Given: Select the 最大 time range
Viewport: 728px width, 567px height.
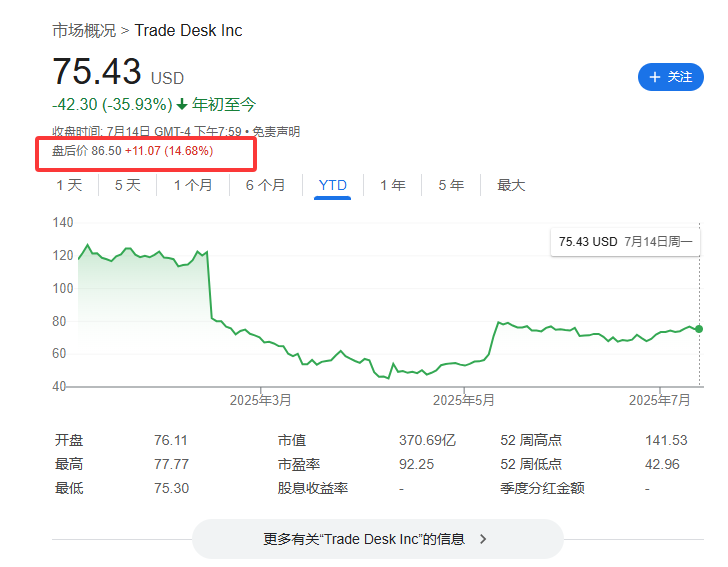Looking at the screenshot, I should pyautogui.click(x=511, y=185).
